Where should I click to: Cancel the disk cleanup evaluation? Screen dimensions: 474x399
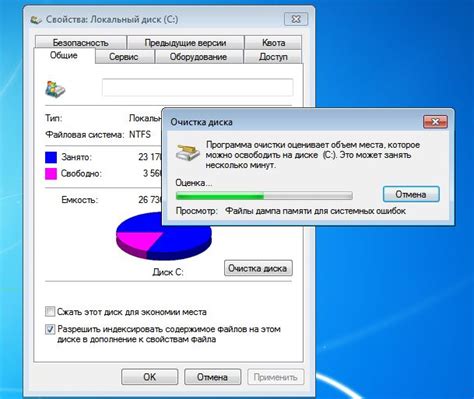click(x=411, y=194)
